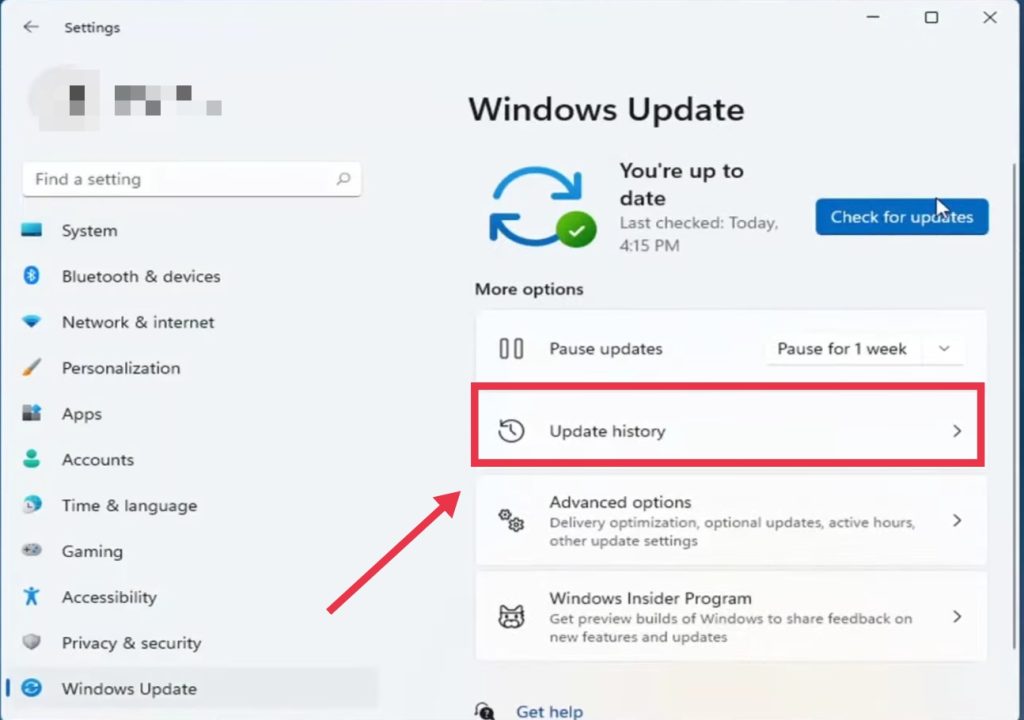This screenshot has height=720, width=1024.
Task: Click the Accounts person icon
Action: [31, 459]
